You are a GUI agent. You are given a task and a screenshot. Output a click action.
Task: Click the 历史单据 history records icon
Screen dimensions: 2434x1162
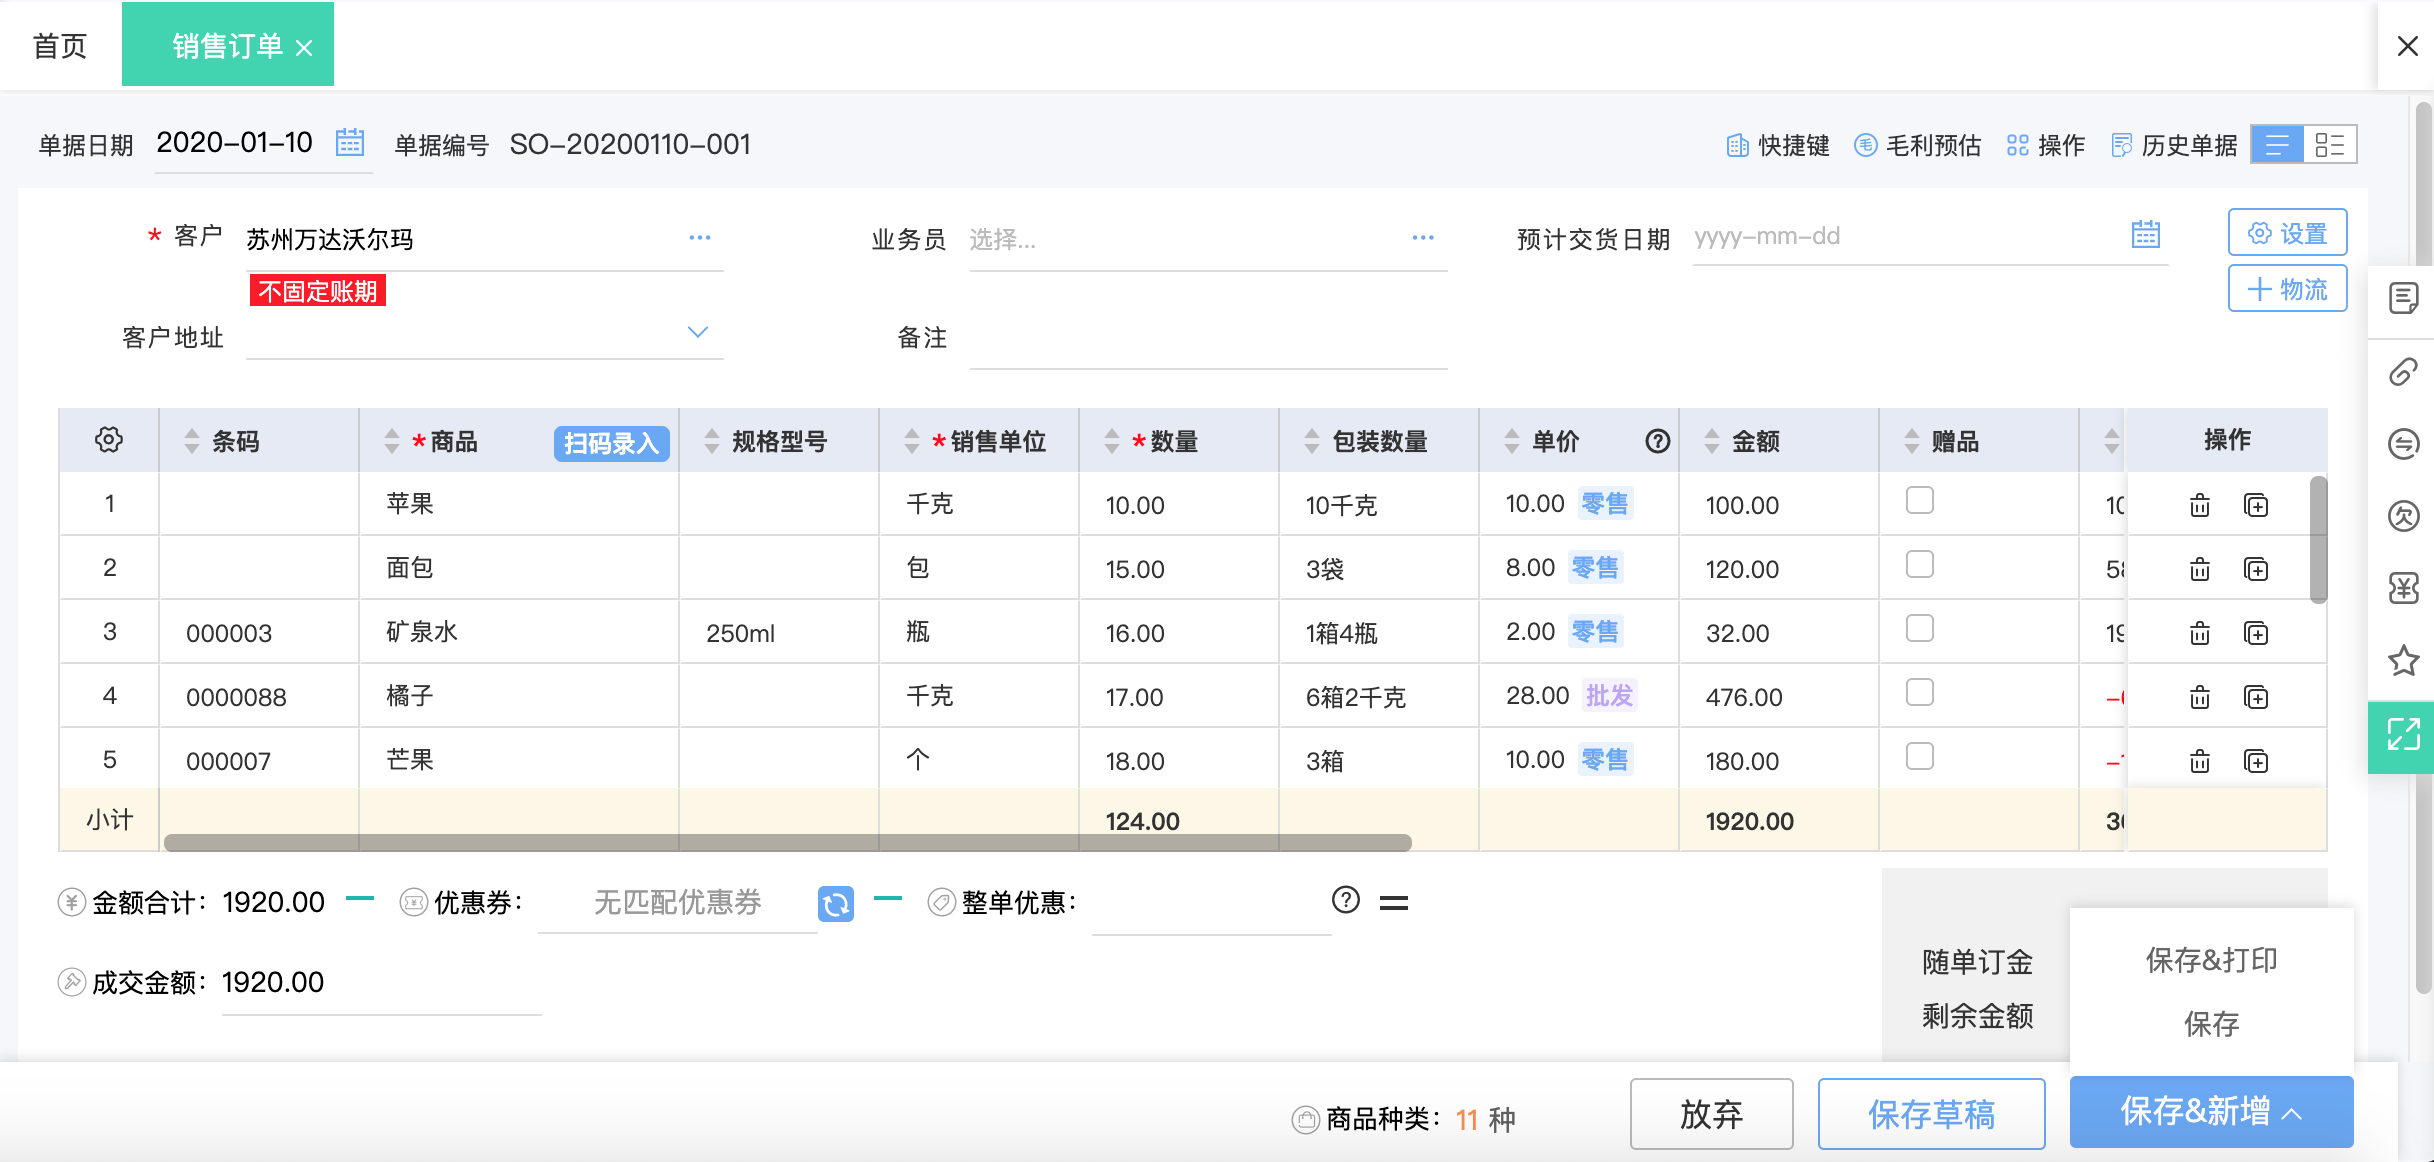(2120, 146)
